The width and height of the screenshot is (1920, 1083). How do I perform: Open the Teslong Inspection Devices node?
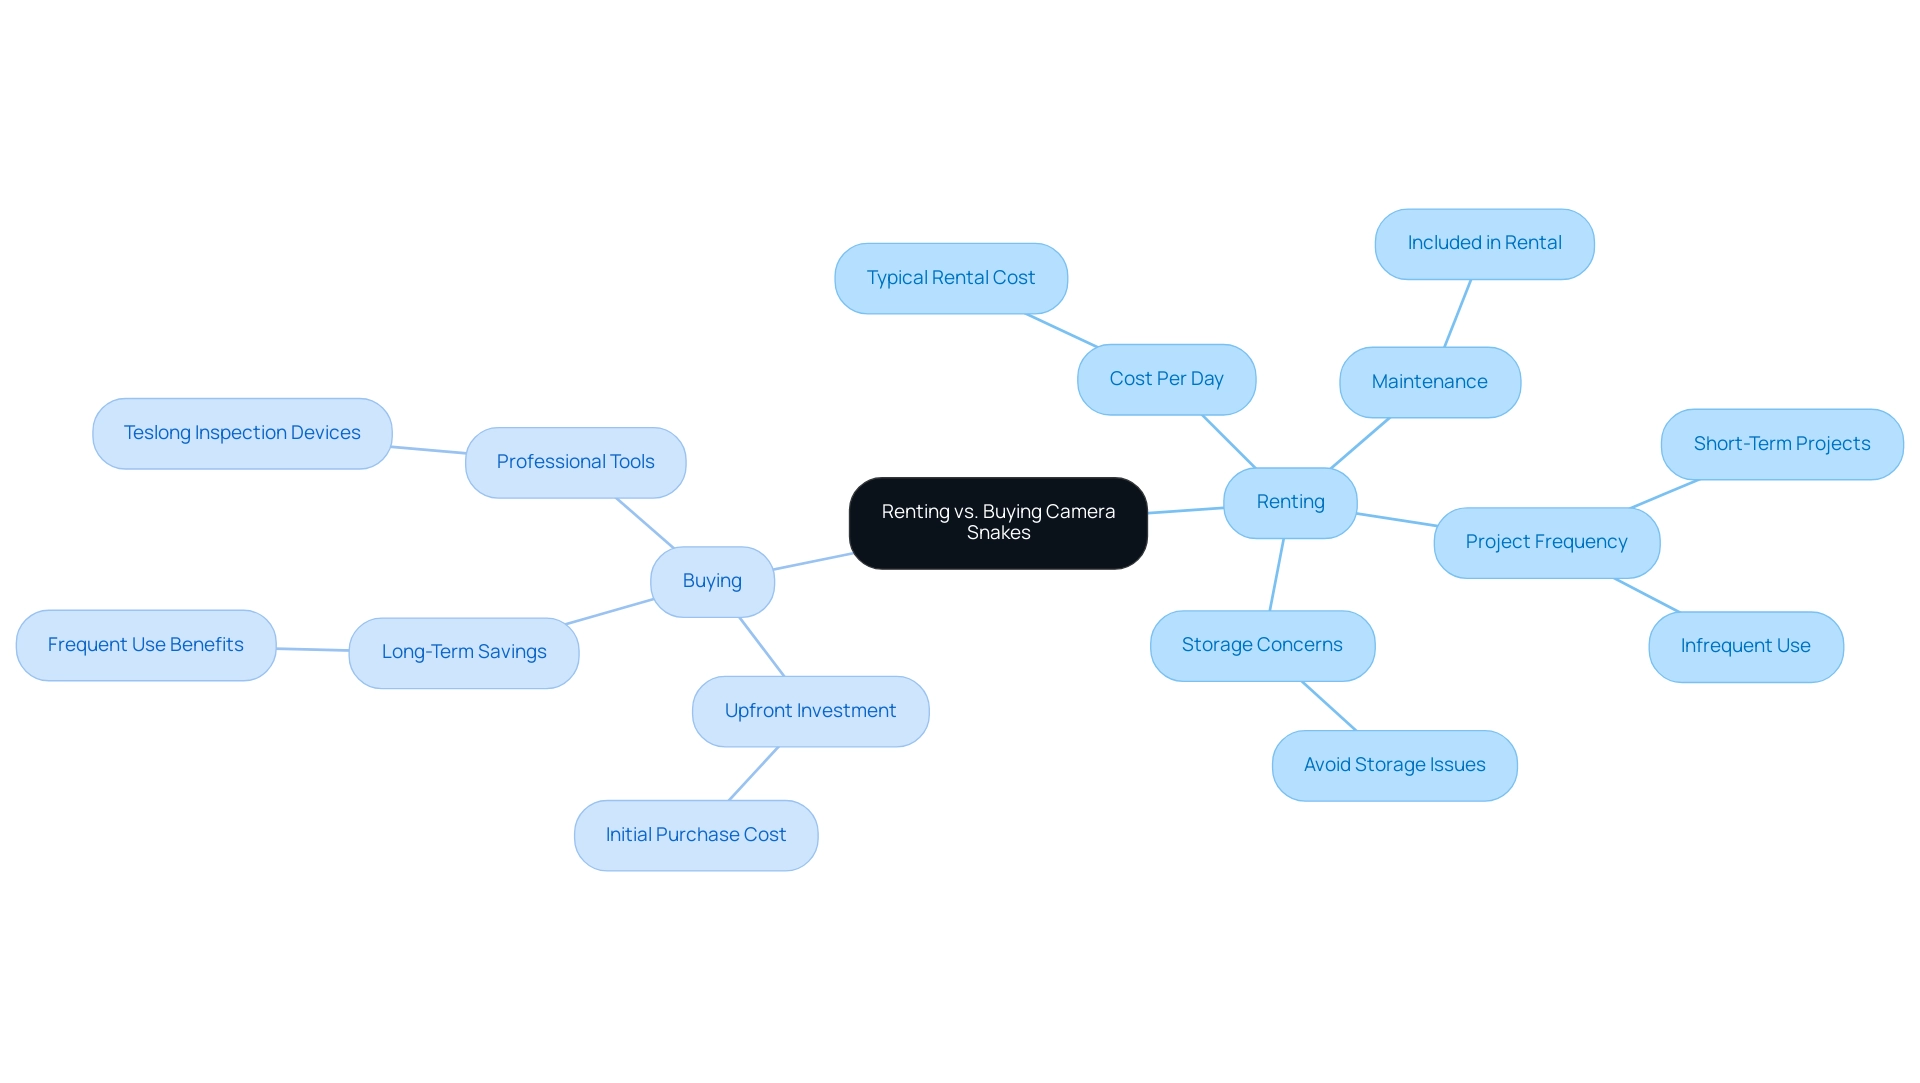click(241, 431)
